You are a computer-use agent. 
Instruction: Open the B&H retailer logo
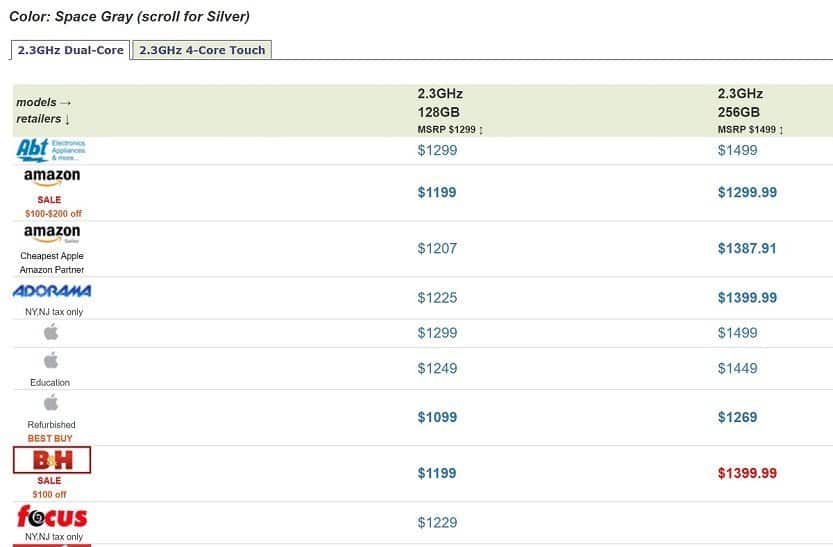[x=52, y=460]
